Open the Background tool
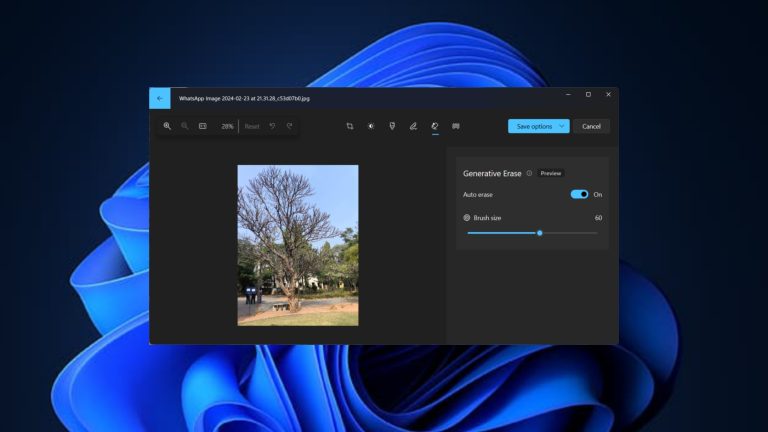This screenshot has height=432, width=768. click(x=456, y=126)
